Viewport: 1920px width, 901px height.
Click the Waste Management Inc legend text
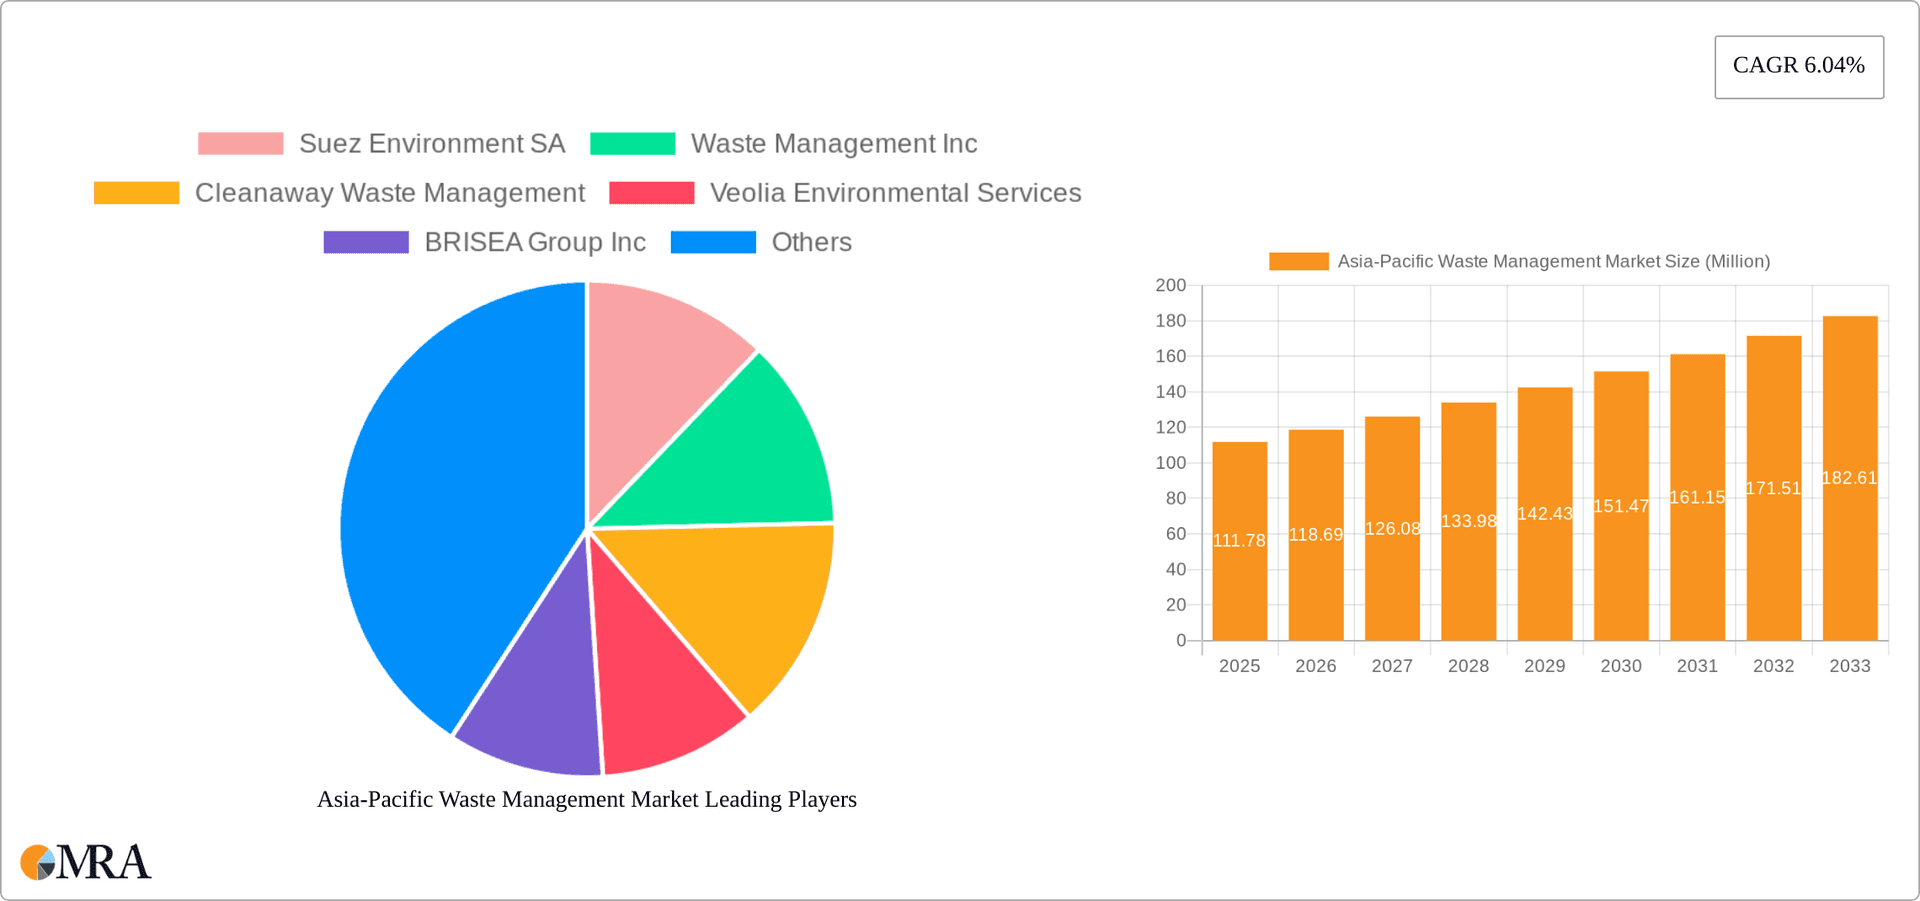pos(833,143)
